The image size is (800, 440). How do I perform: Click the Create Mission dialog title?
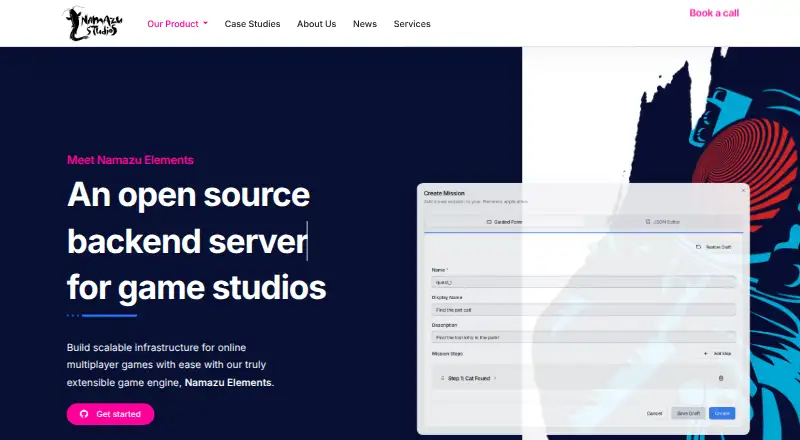(x=444, y=193)
